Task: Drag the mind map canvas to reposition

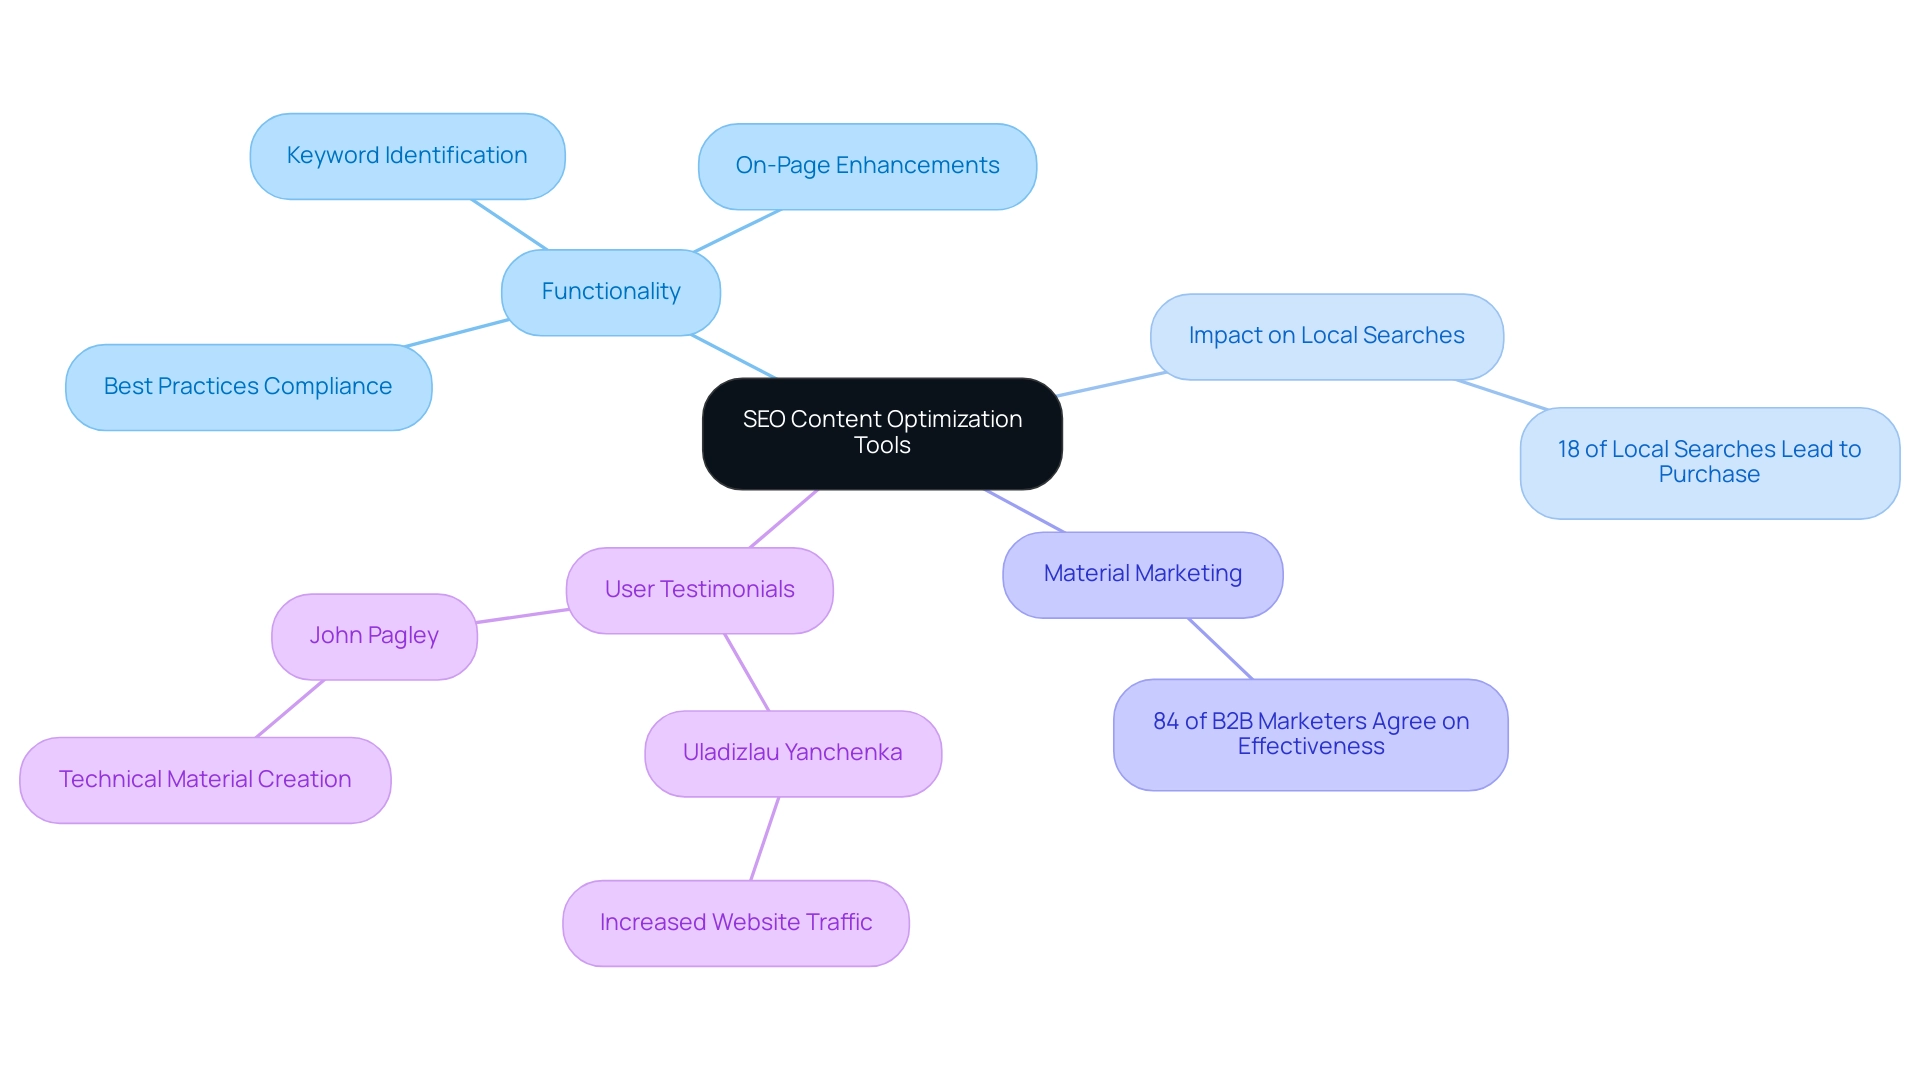Action: pos(960,541)
